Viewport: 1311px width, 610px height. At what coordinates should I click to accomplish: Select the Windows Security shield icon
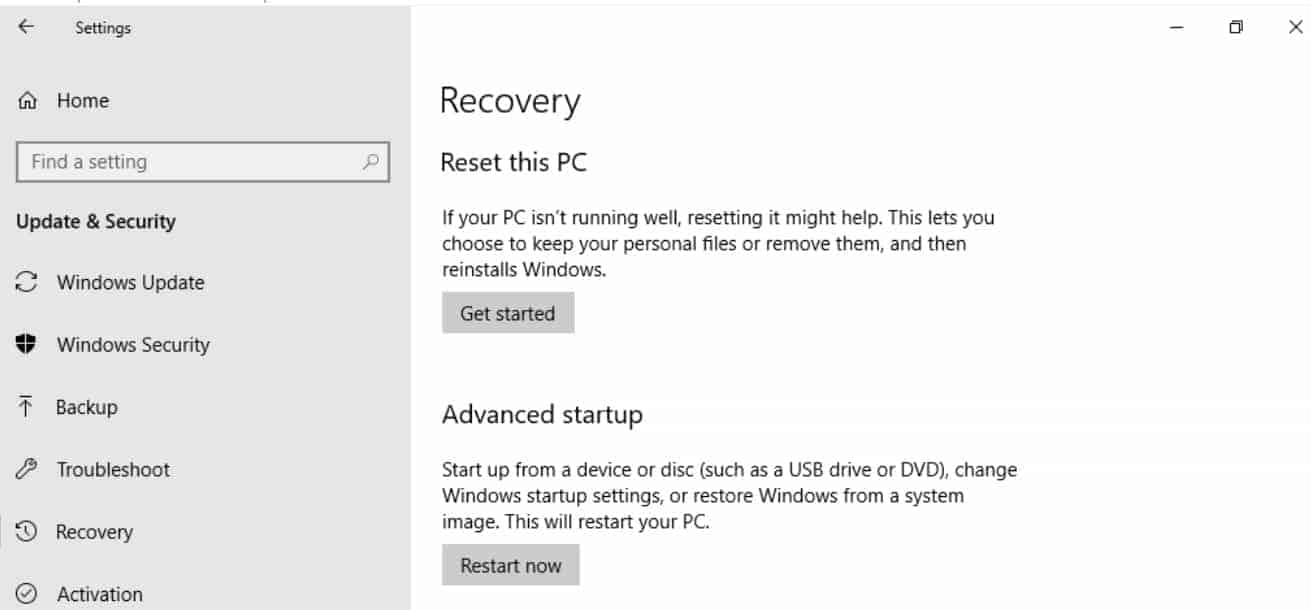pyautogui.click(x=25, y=344)
